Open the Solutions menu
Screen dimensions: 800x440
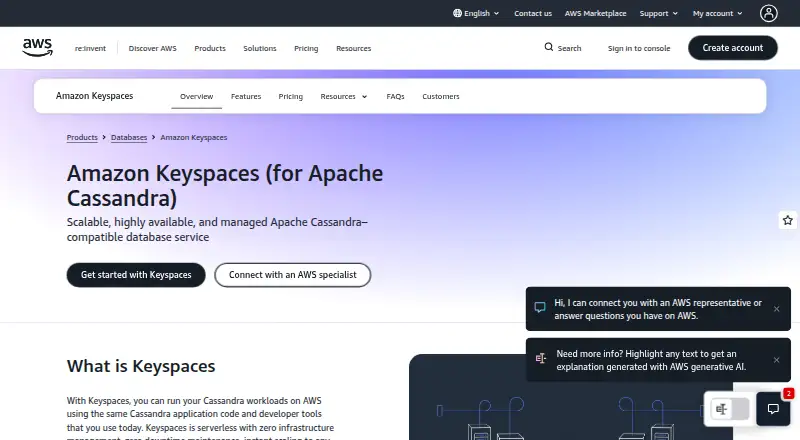coord(260,48)
